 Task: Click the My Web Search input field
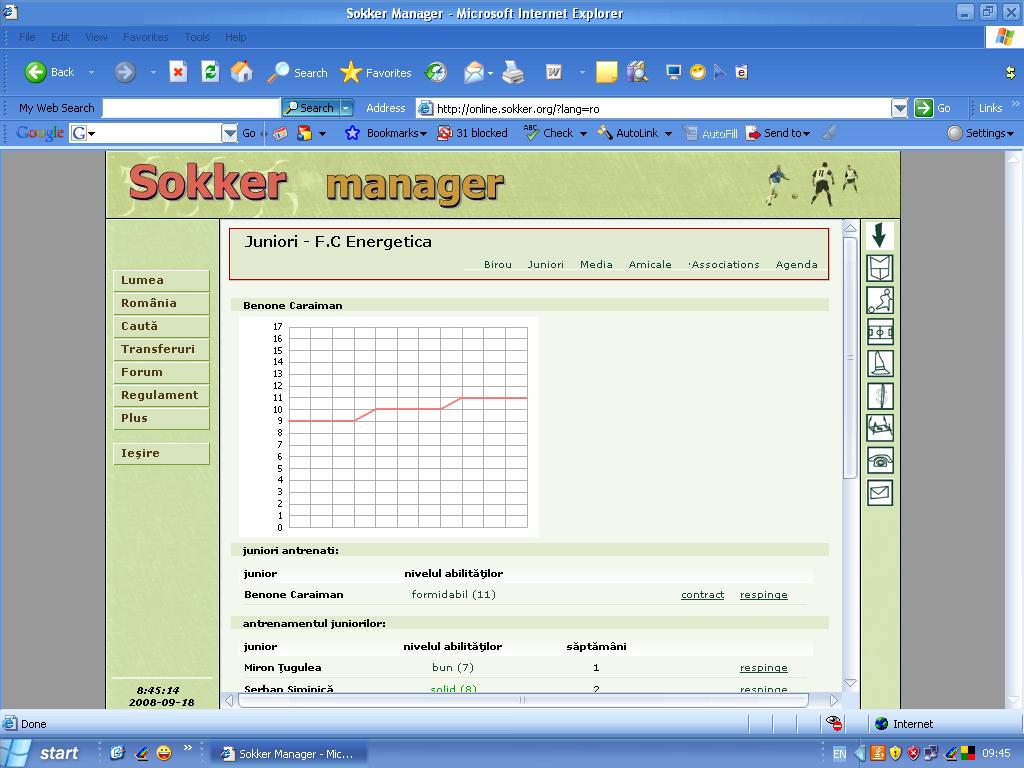click(x=190, y=108)
